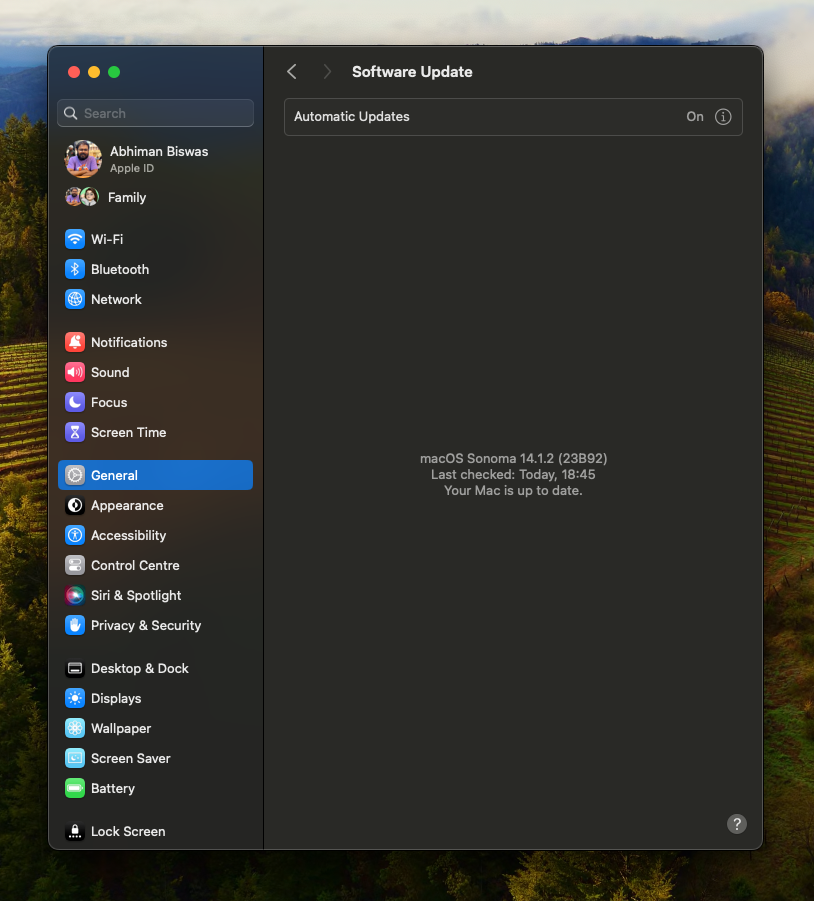814x901 pixels.
Task: Click the Automatic Updates label
Action: [352, 117]
